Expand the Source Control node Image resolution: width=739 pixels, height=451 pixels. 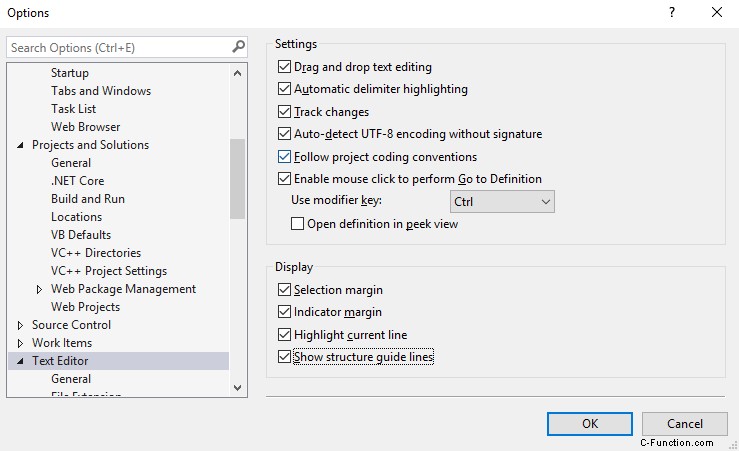pos(21,325)
